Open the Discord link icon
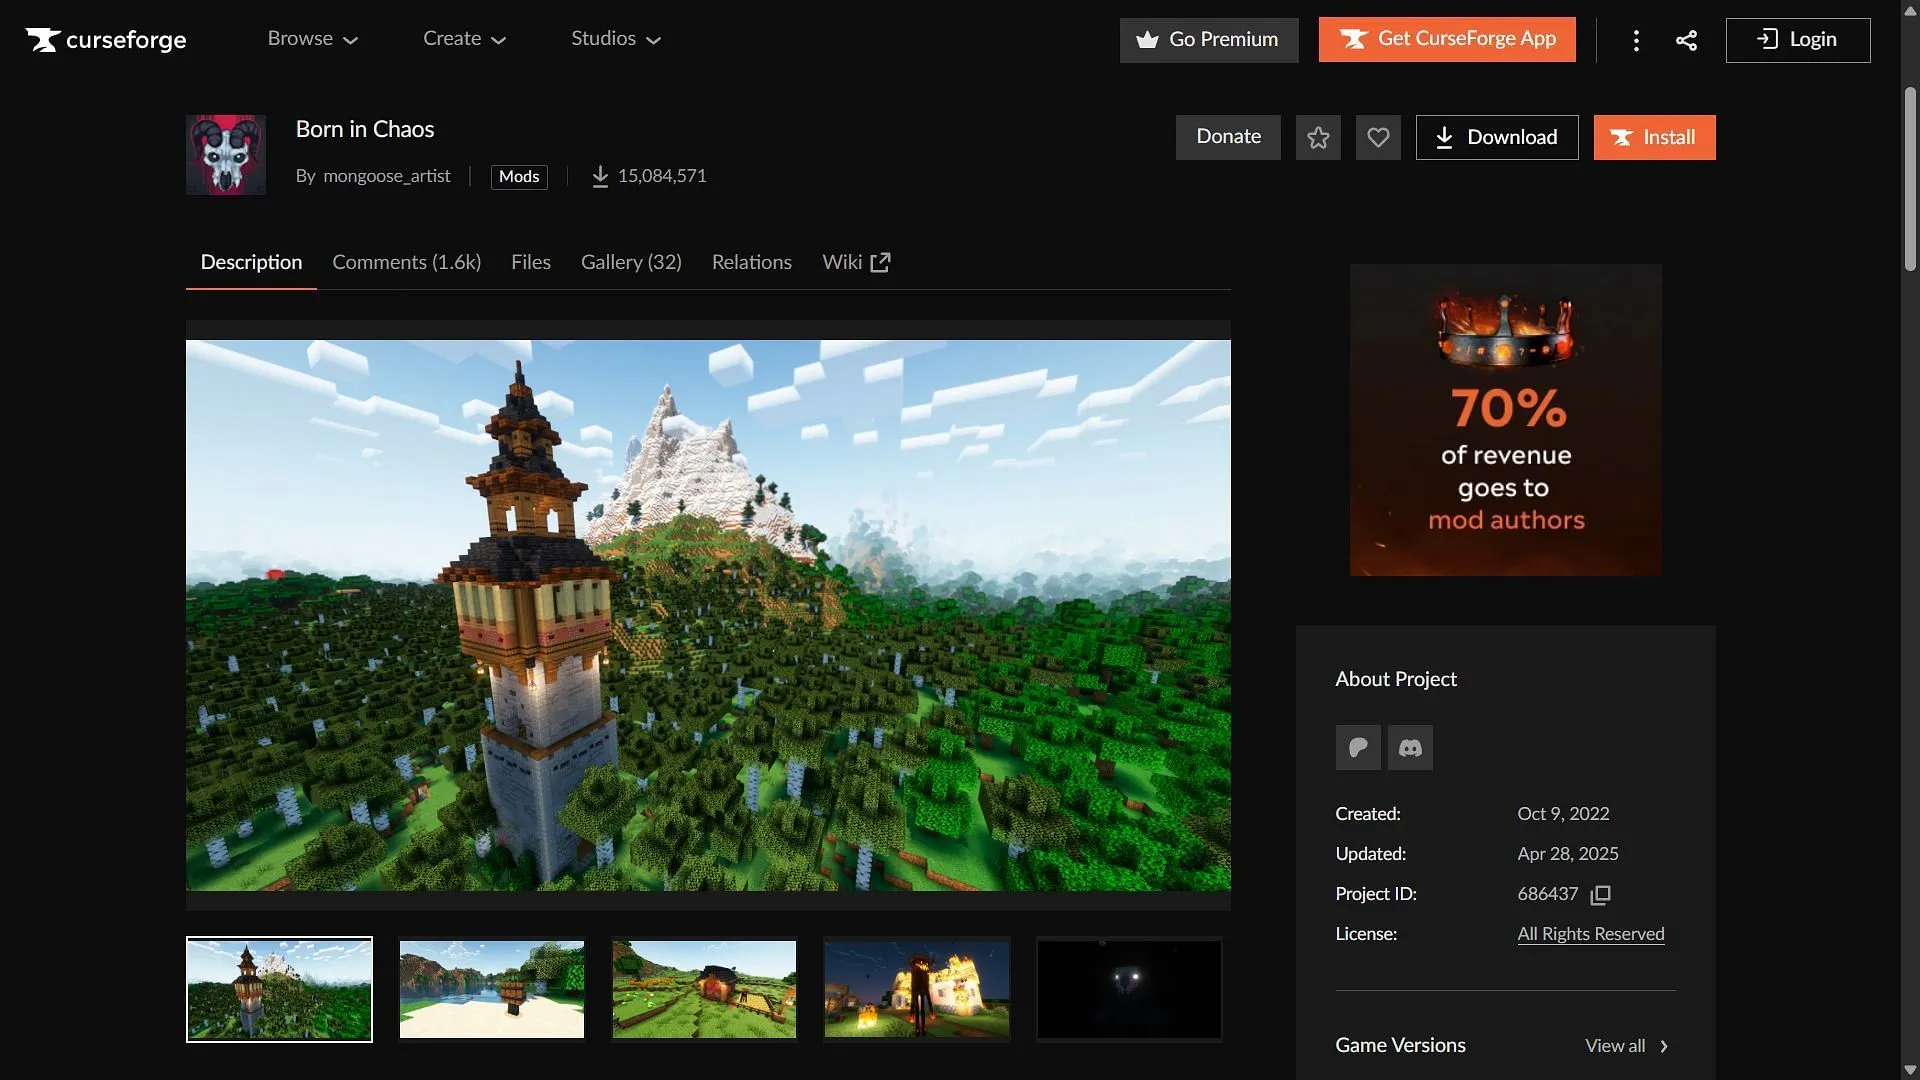The width and height of the screenshot is (1920, 1080). pos(1410,748)
